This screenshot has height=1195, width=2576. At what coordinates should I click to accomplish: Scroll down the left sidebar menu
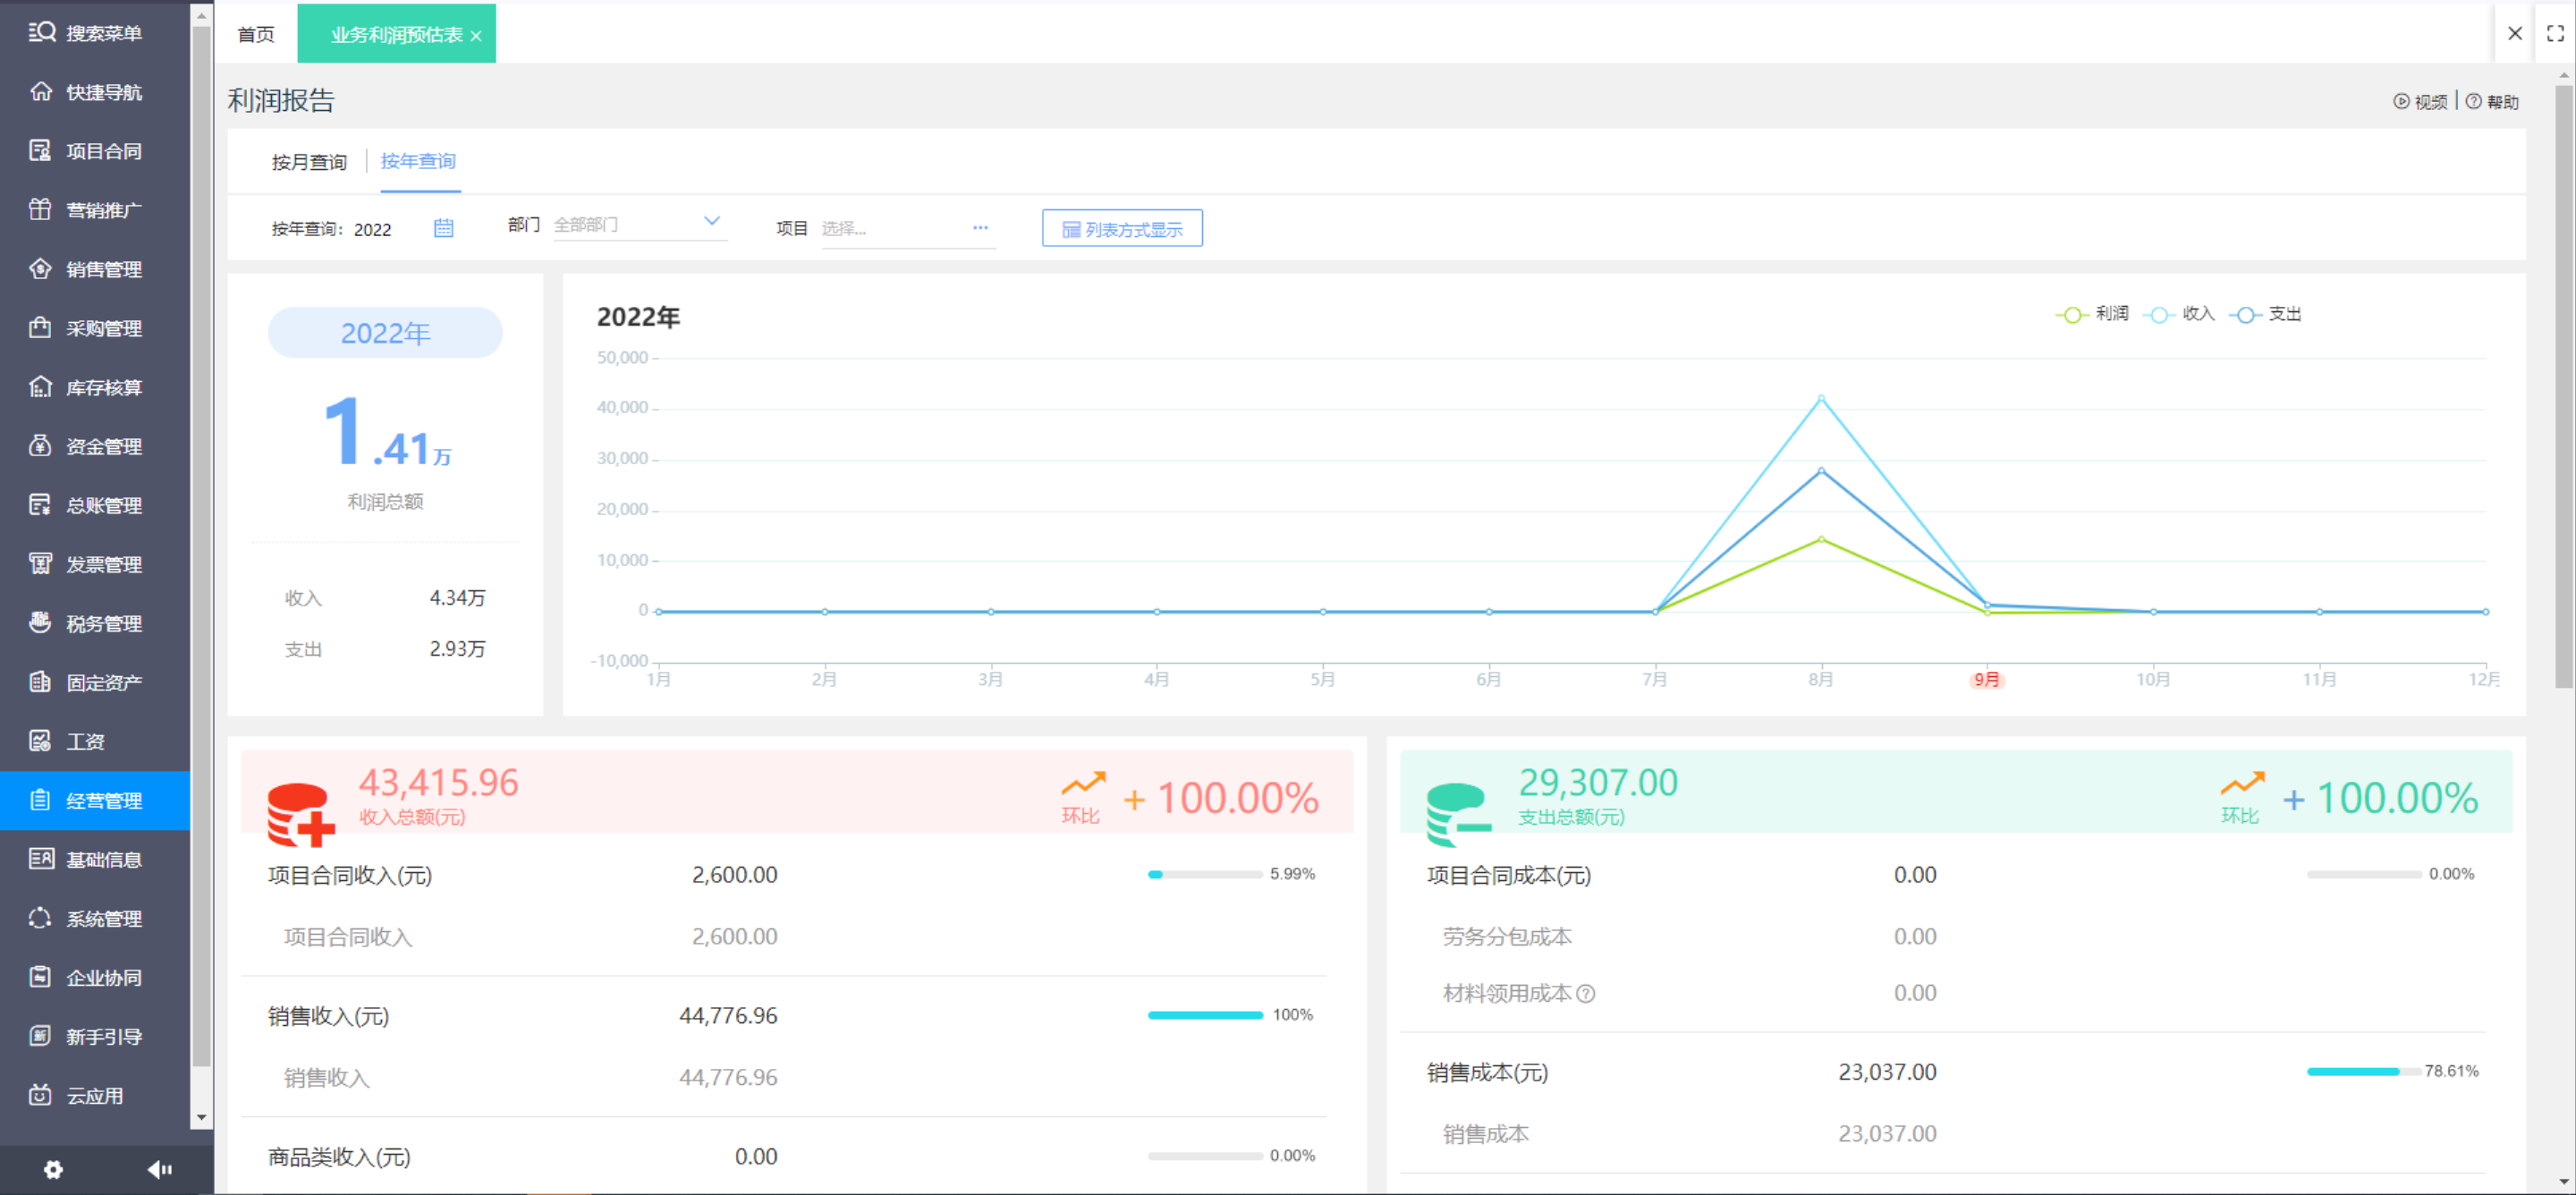(199, 1124)
